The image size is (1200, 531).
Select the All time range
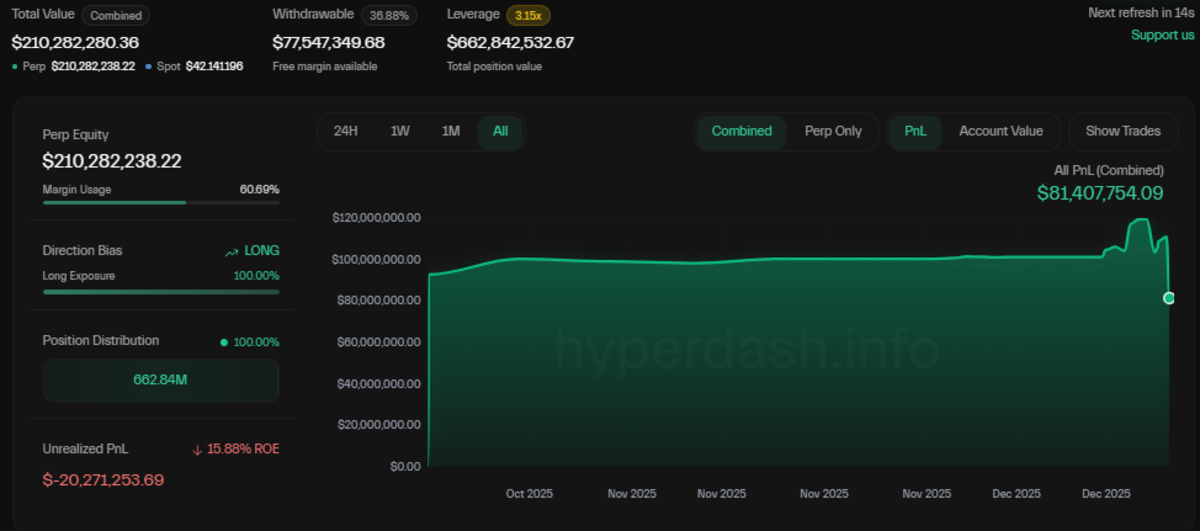click(x=500, y=131)
